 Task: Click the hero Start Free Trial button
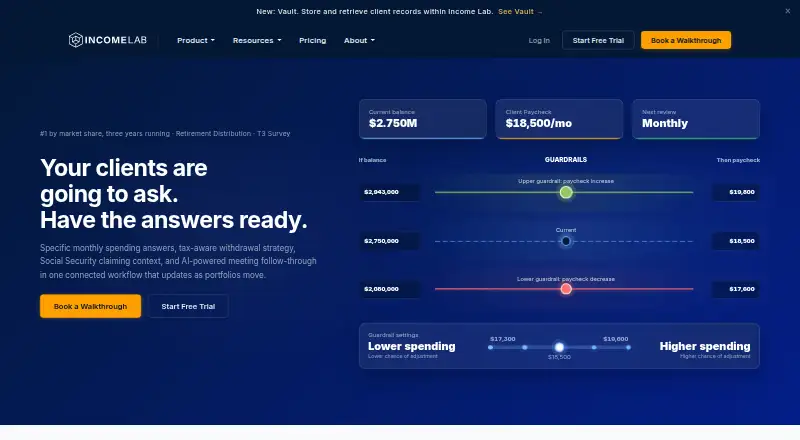coord(188,306)
